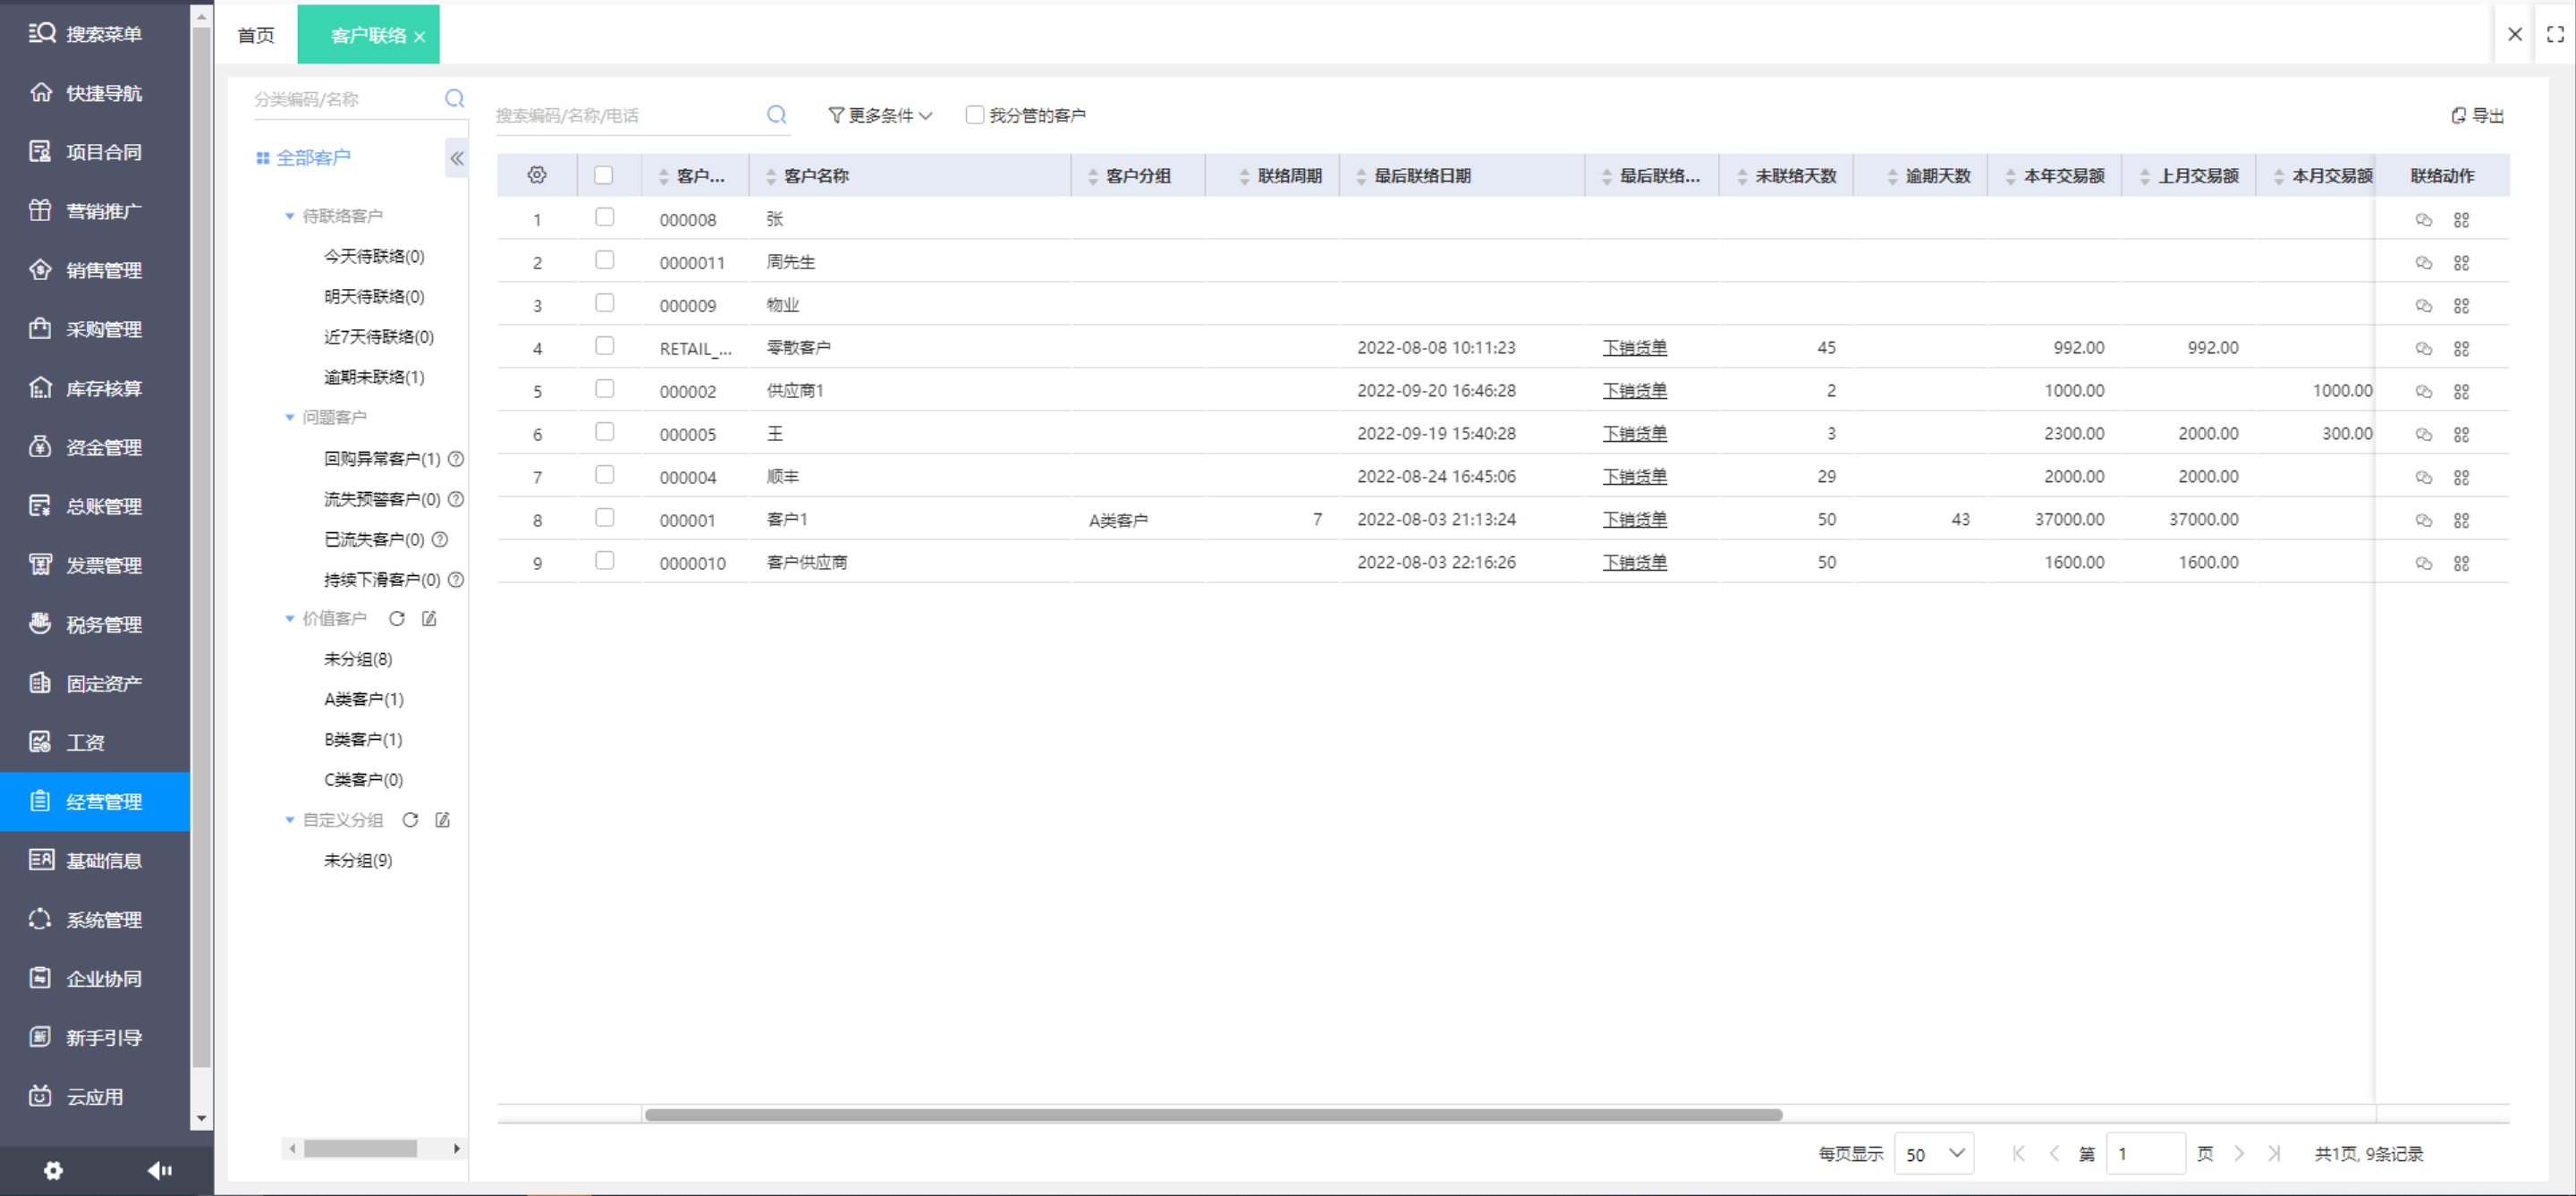Click the export icon on top right
This screenshot has height=1196, width=2576.
point(2479,114)
